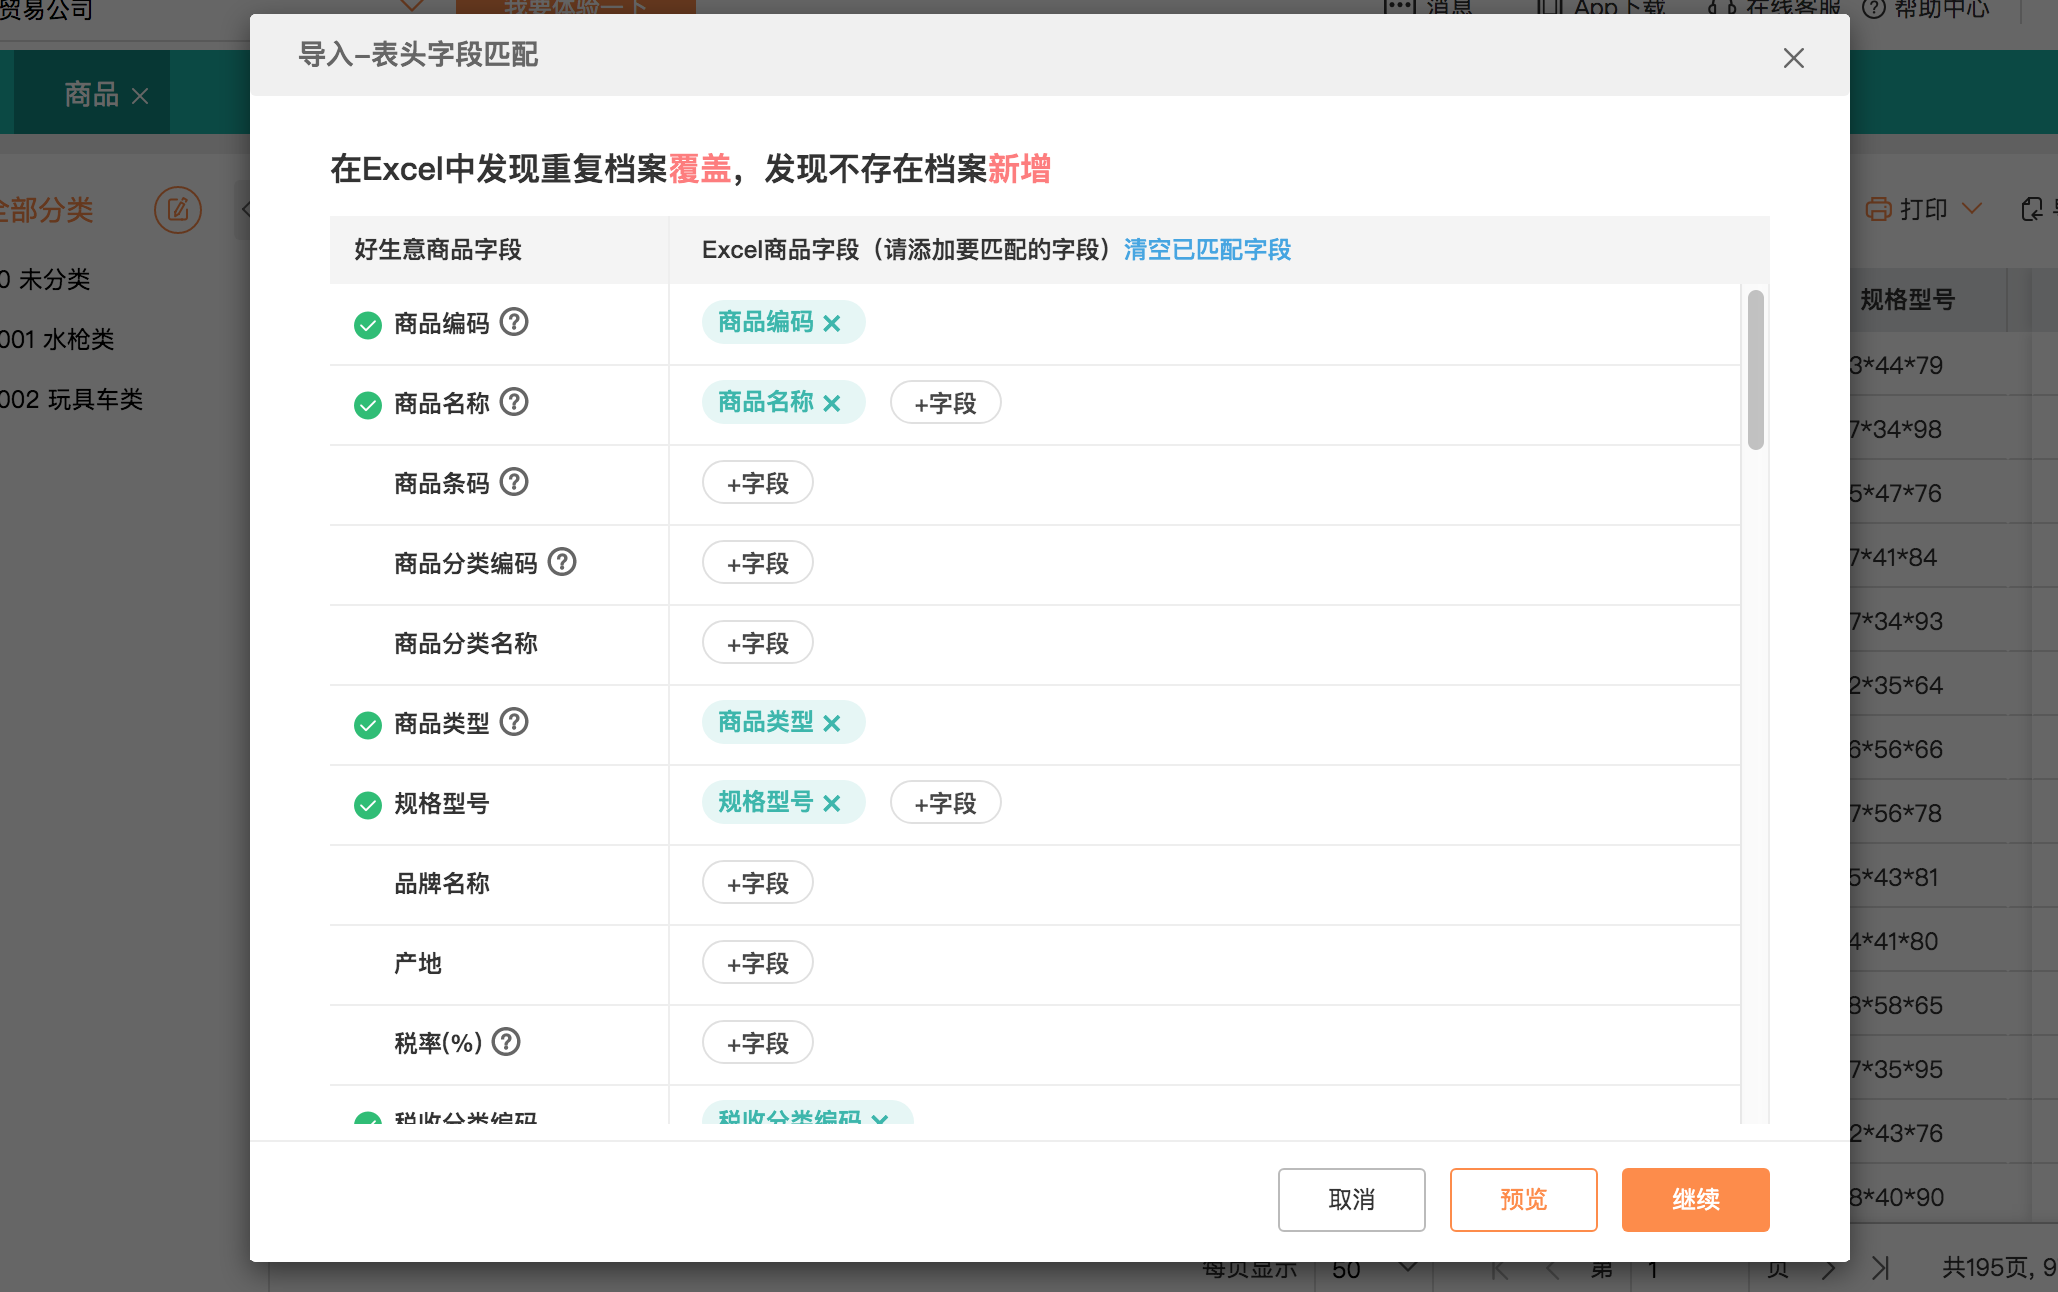Click the 规格型号 remove icon
Viewport: 2058px width, 1292px height.
coord(835,804)
